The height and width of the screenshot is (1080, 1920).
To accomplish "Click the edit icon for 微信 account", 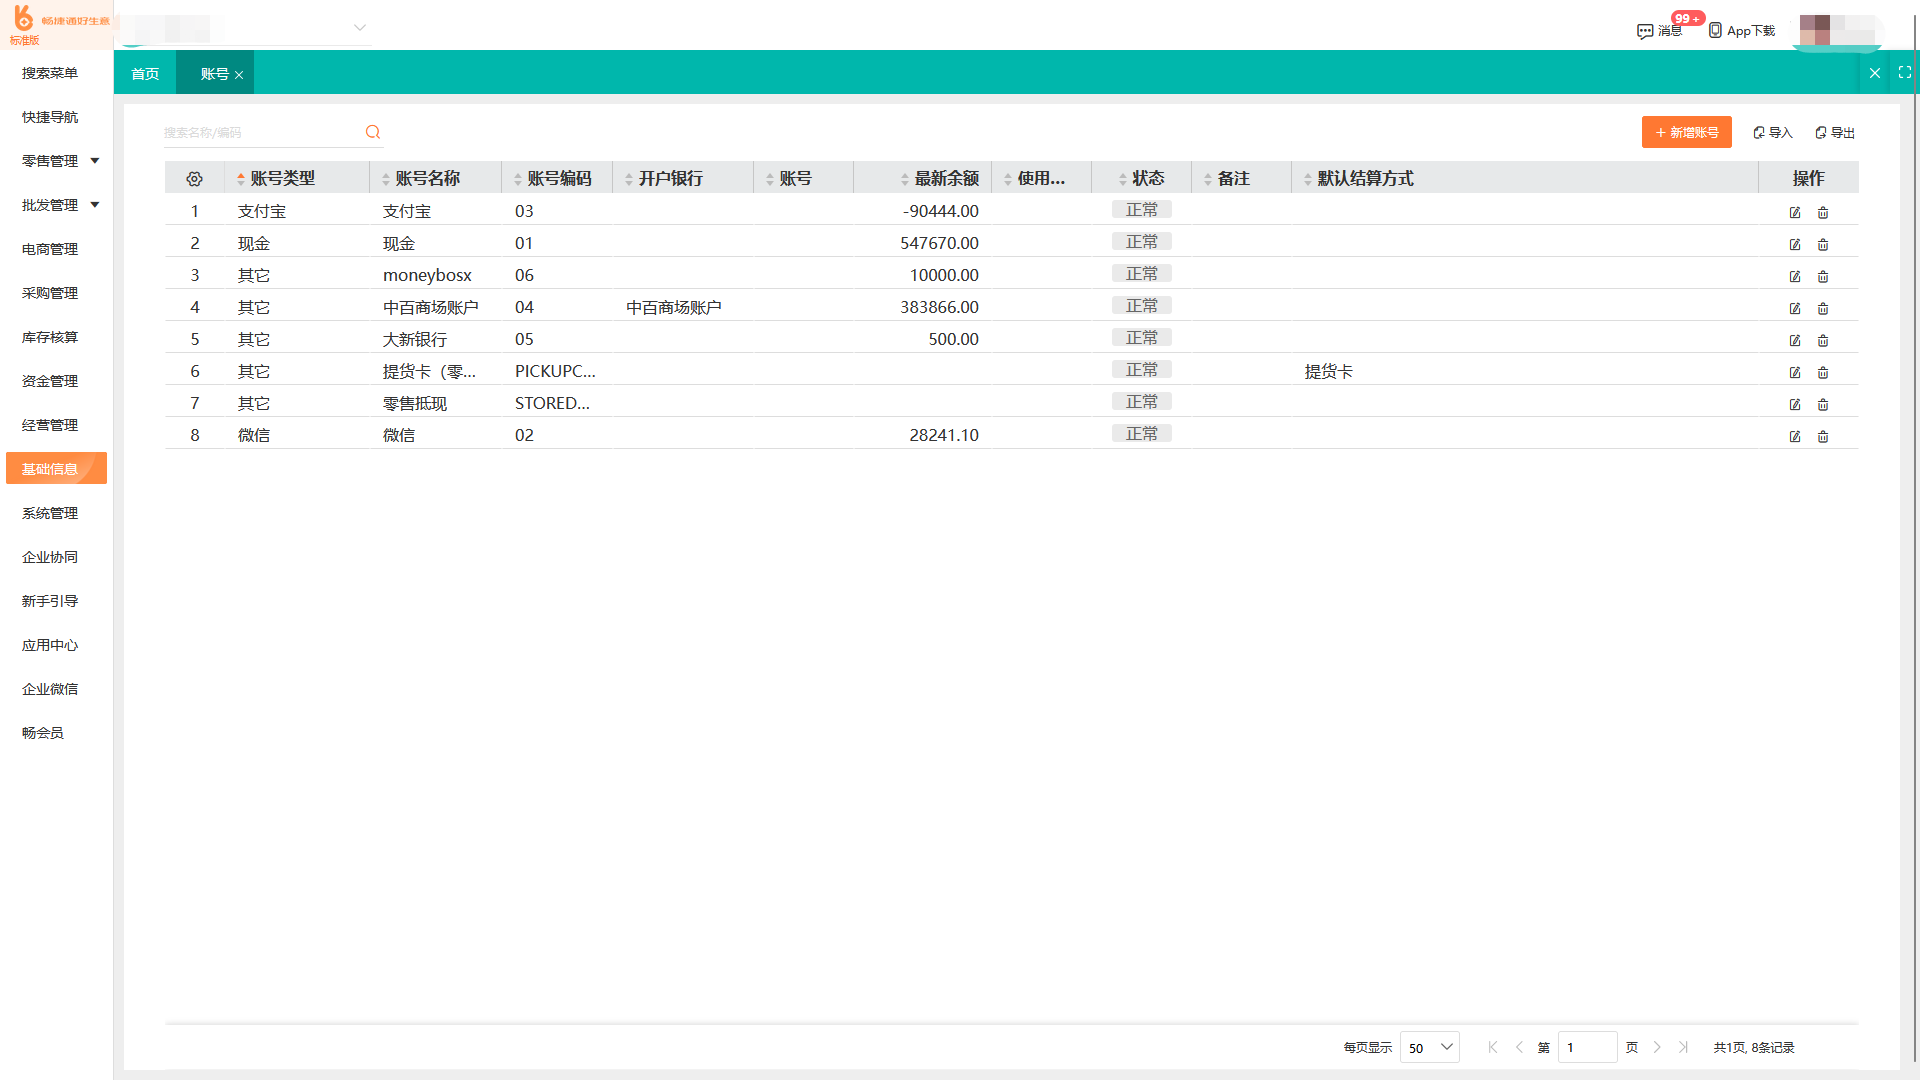I will 1796,435.
